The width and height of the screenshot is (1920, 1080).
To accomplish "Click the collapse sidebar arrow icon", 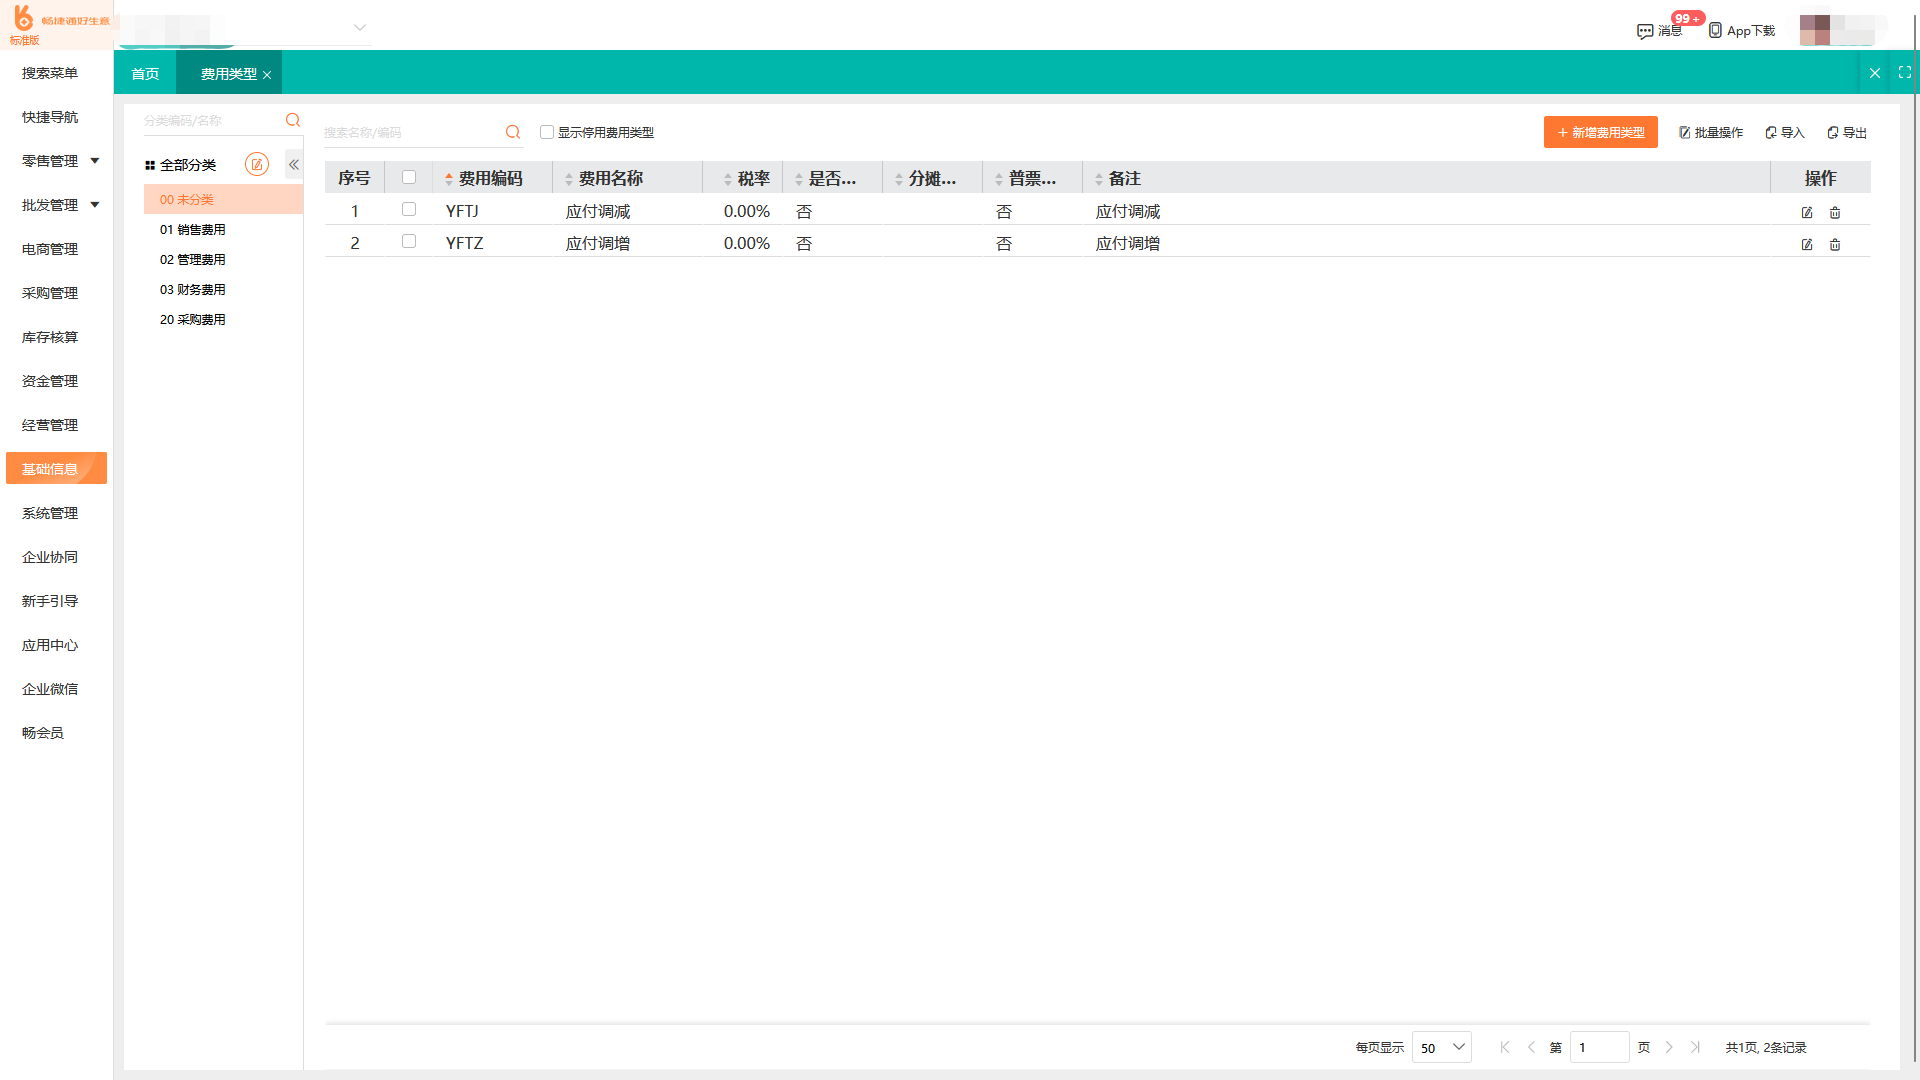I will pyautogui.click(x=295, y=164).
